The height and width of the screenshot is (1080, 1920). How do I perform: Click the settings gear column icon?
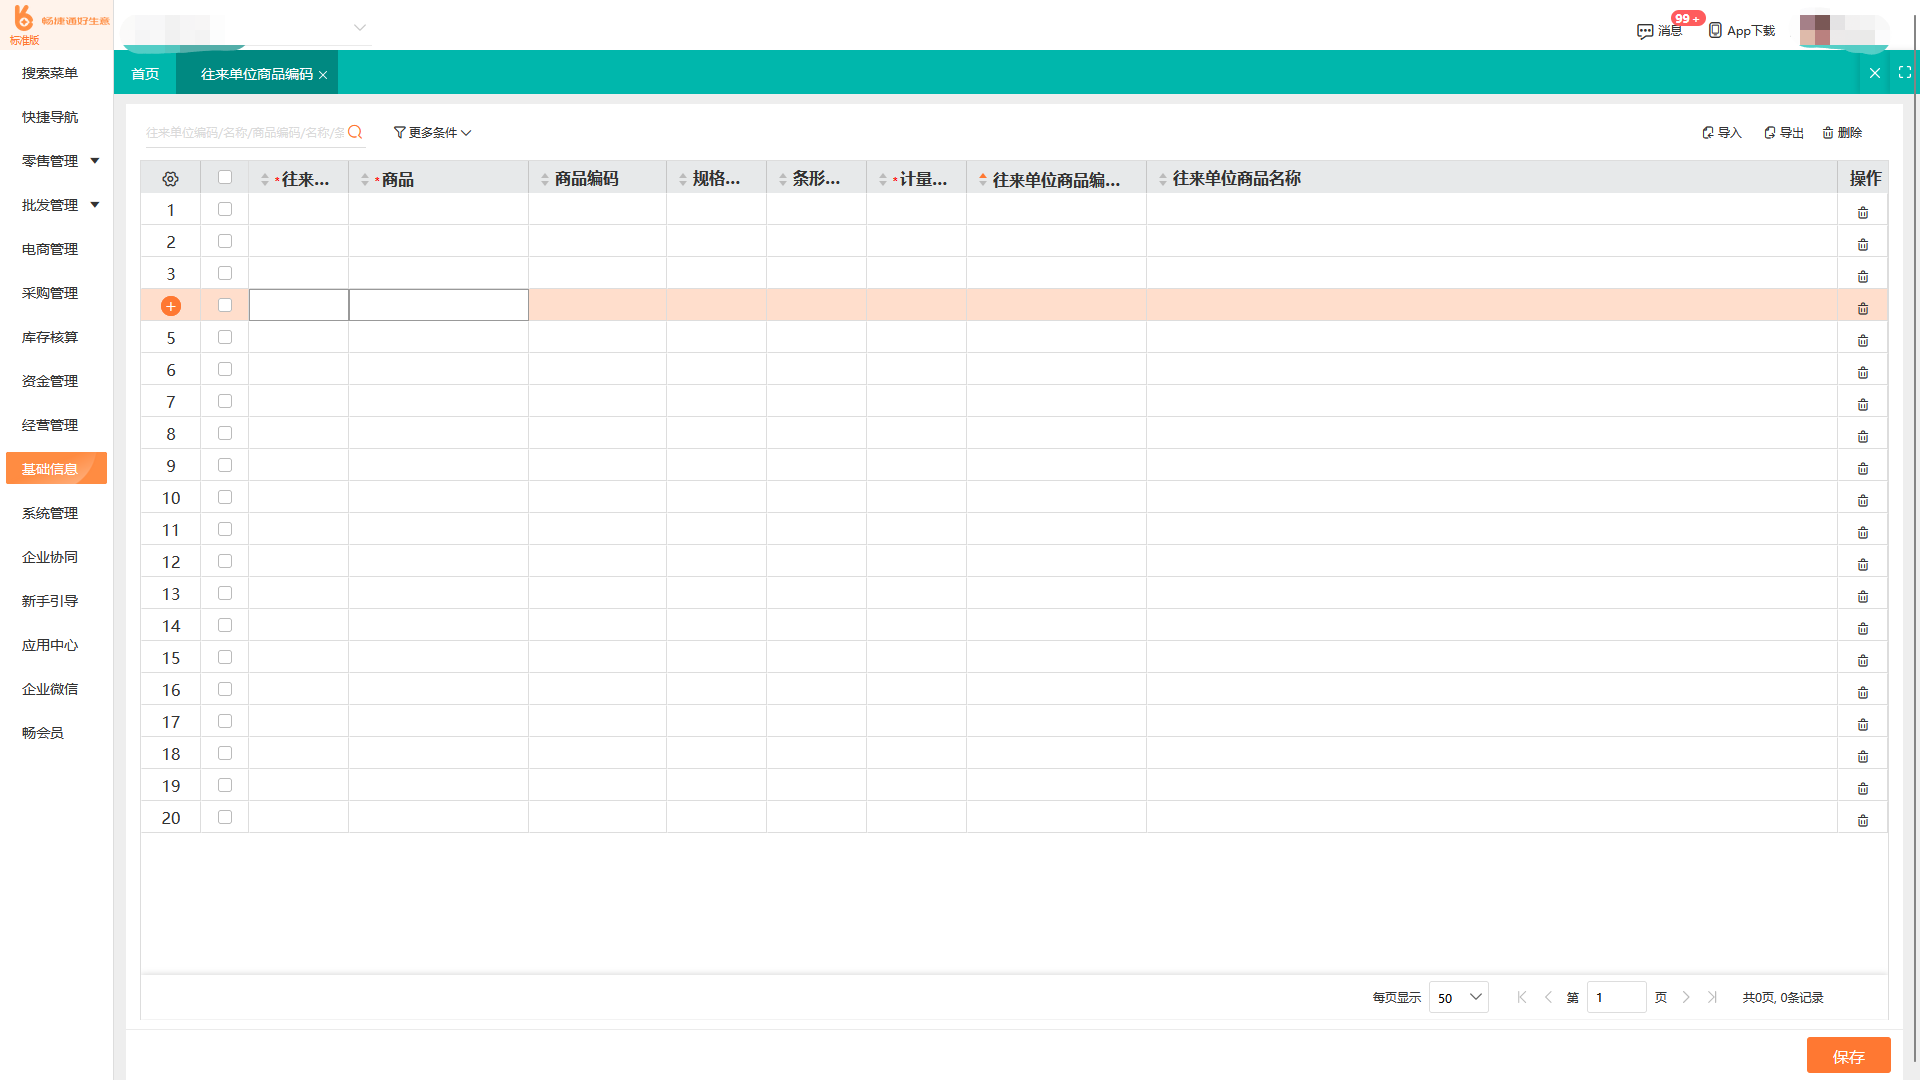pos(170,177)
